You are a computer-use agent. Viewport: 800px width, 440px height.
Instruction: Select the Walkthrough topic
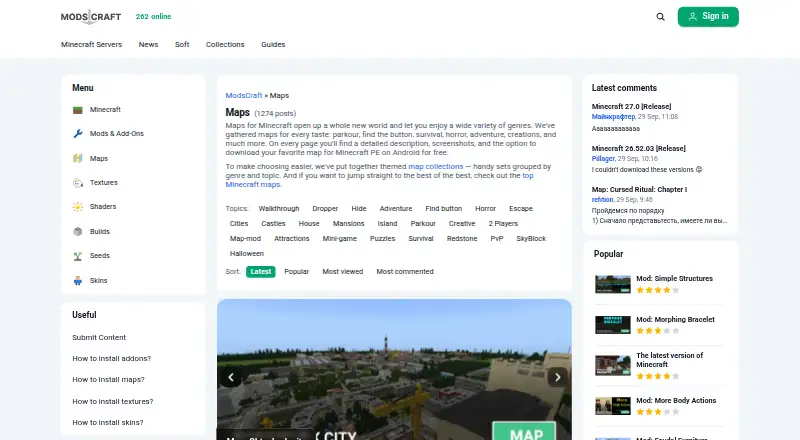click(x=279, y=209)
